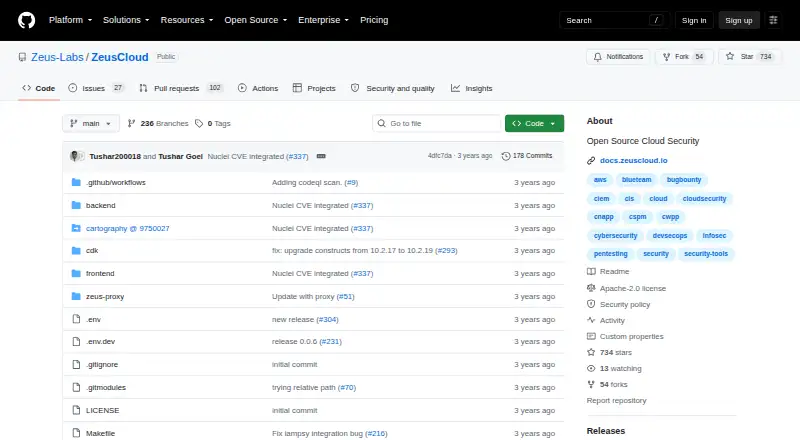Click the cartography submodule folder icon

tap(76, 228)
